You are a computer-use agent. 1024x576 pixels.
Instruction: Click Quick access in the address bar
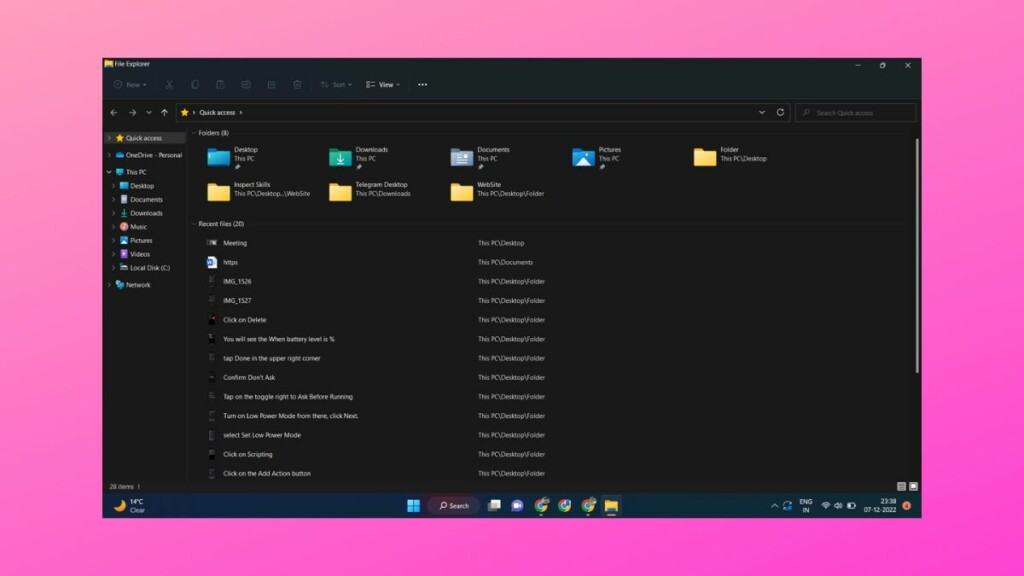pos(217,112)
